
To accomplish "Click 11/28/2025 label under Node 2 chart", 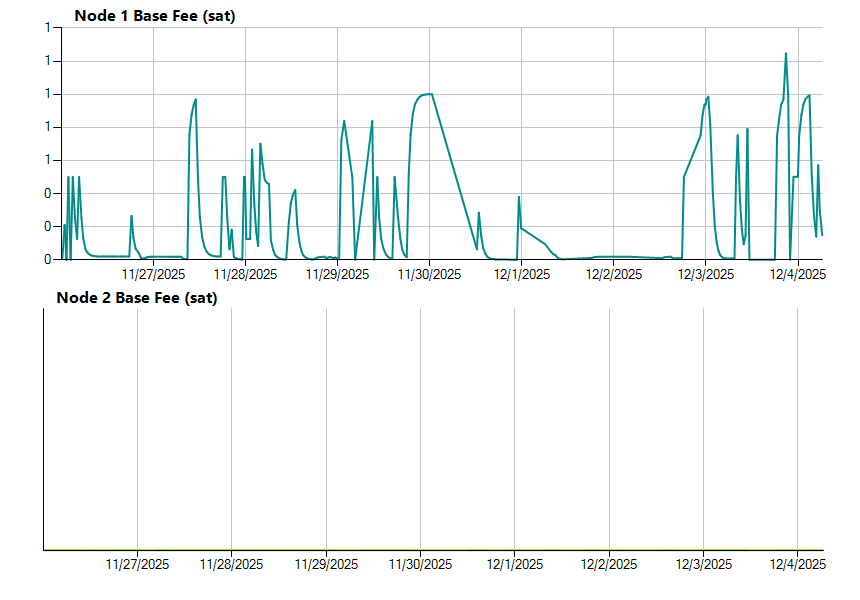I will [x=231, y=564].
